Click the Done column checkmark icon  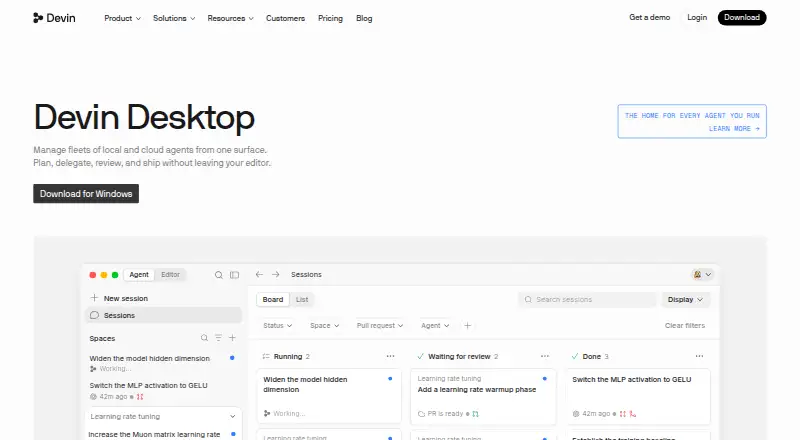coord(575,356)
